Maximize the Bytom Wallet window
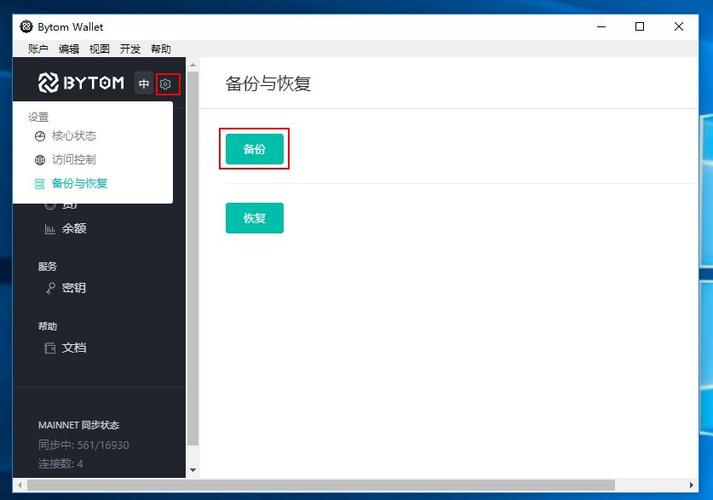Viewport: 713px width, 500px height. point(639,27)
